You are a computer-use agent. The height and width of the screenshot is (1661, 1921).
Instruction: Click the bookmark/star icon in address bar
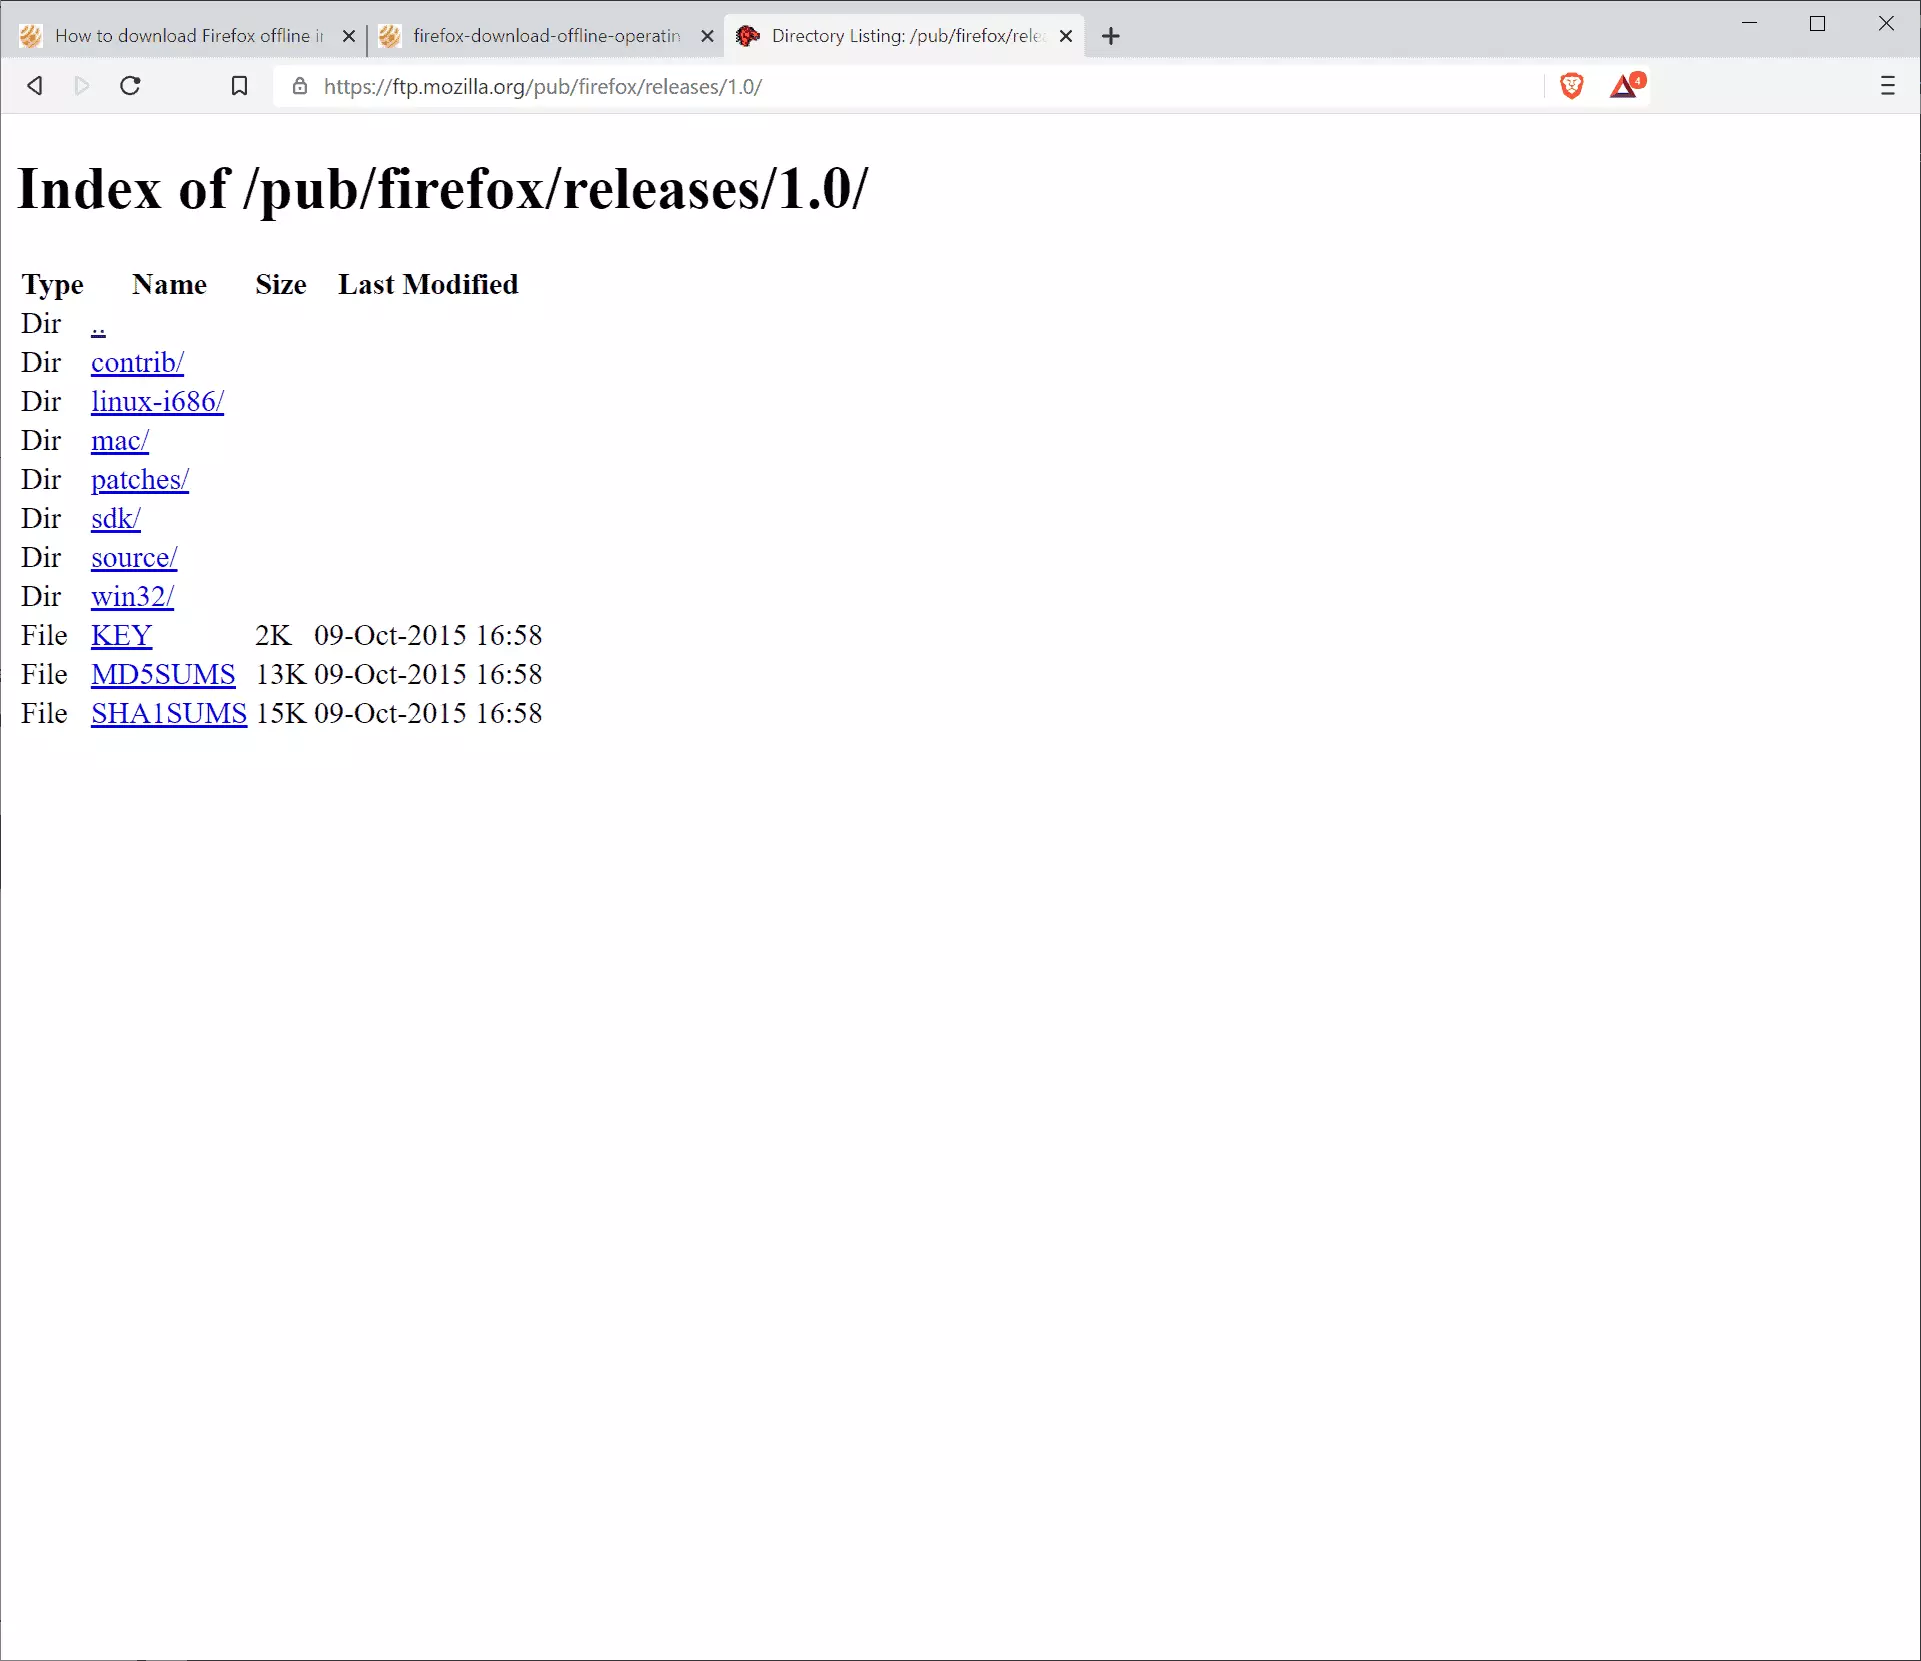(240, 85)
